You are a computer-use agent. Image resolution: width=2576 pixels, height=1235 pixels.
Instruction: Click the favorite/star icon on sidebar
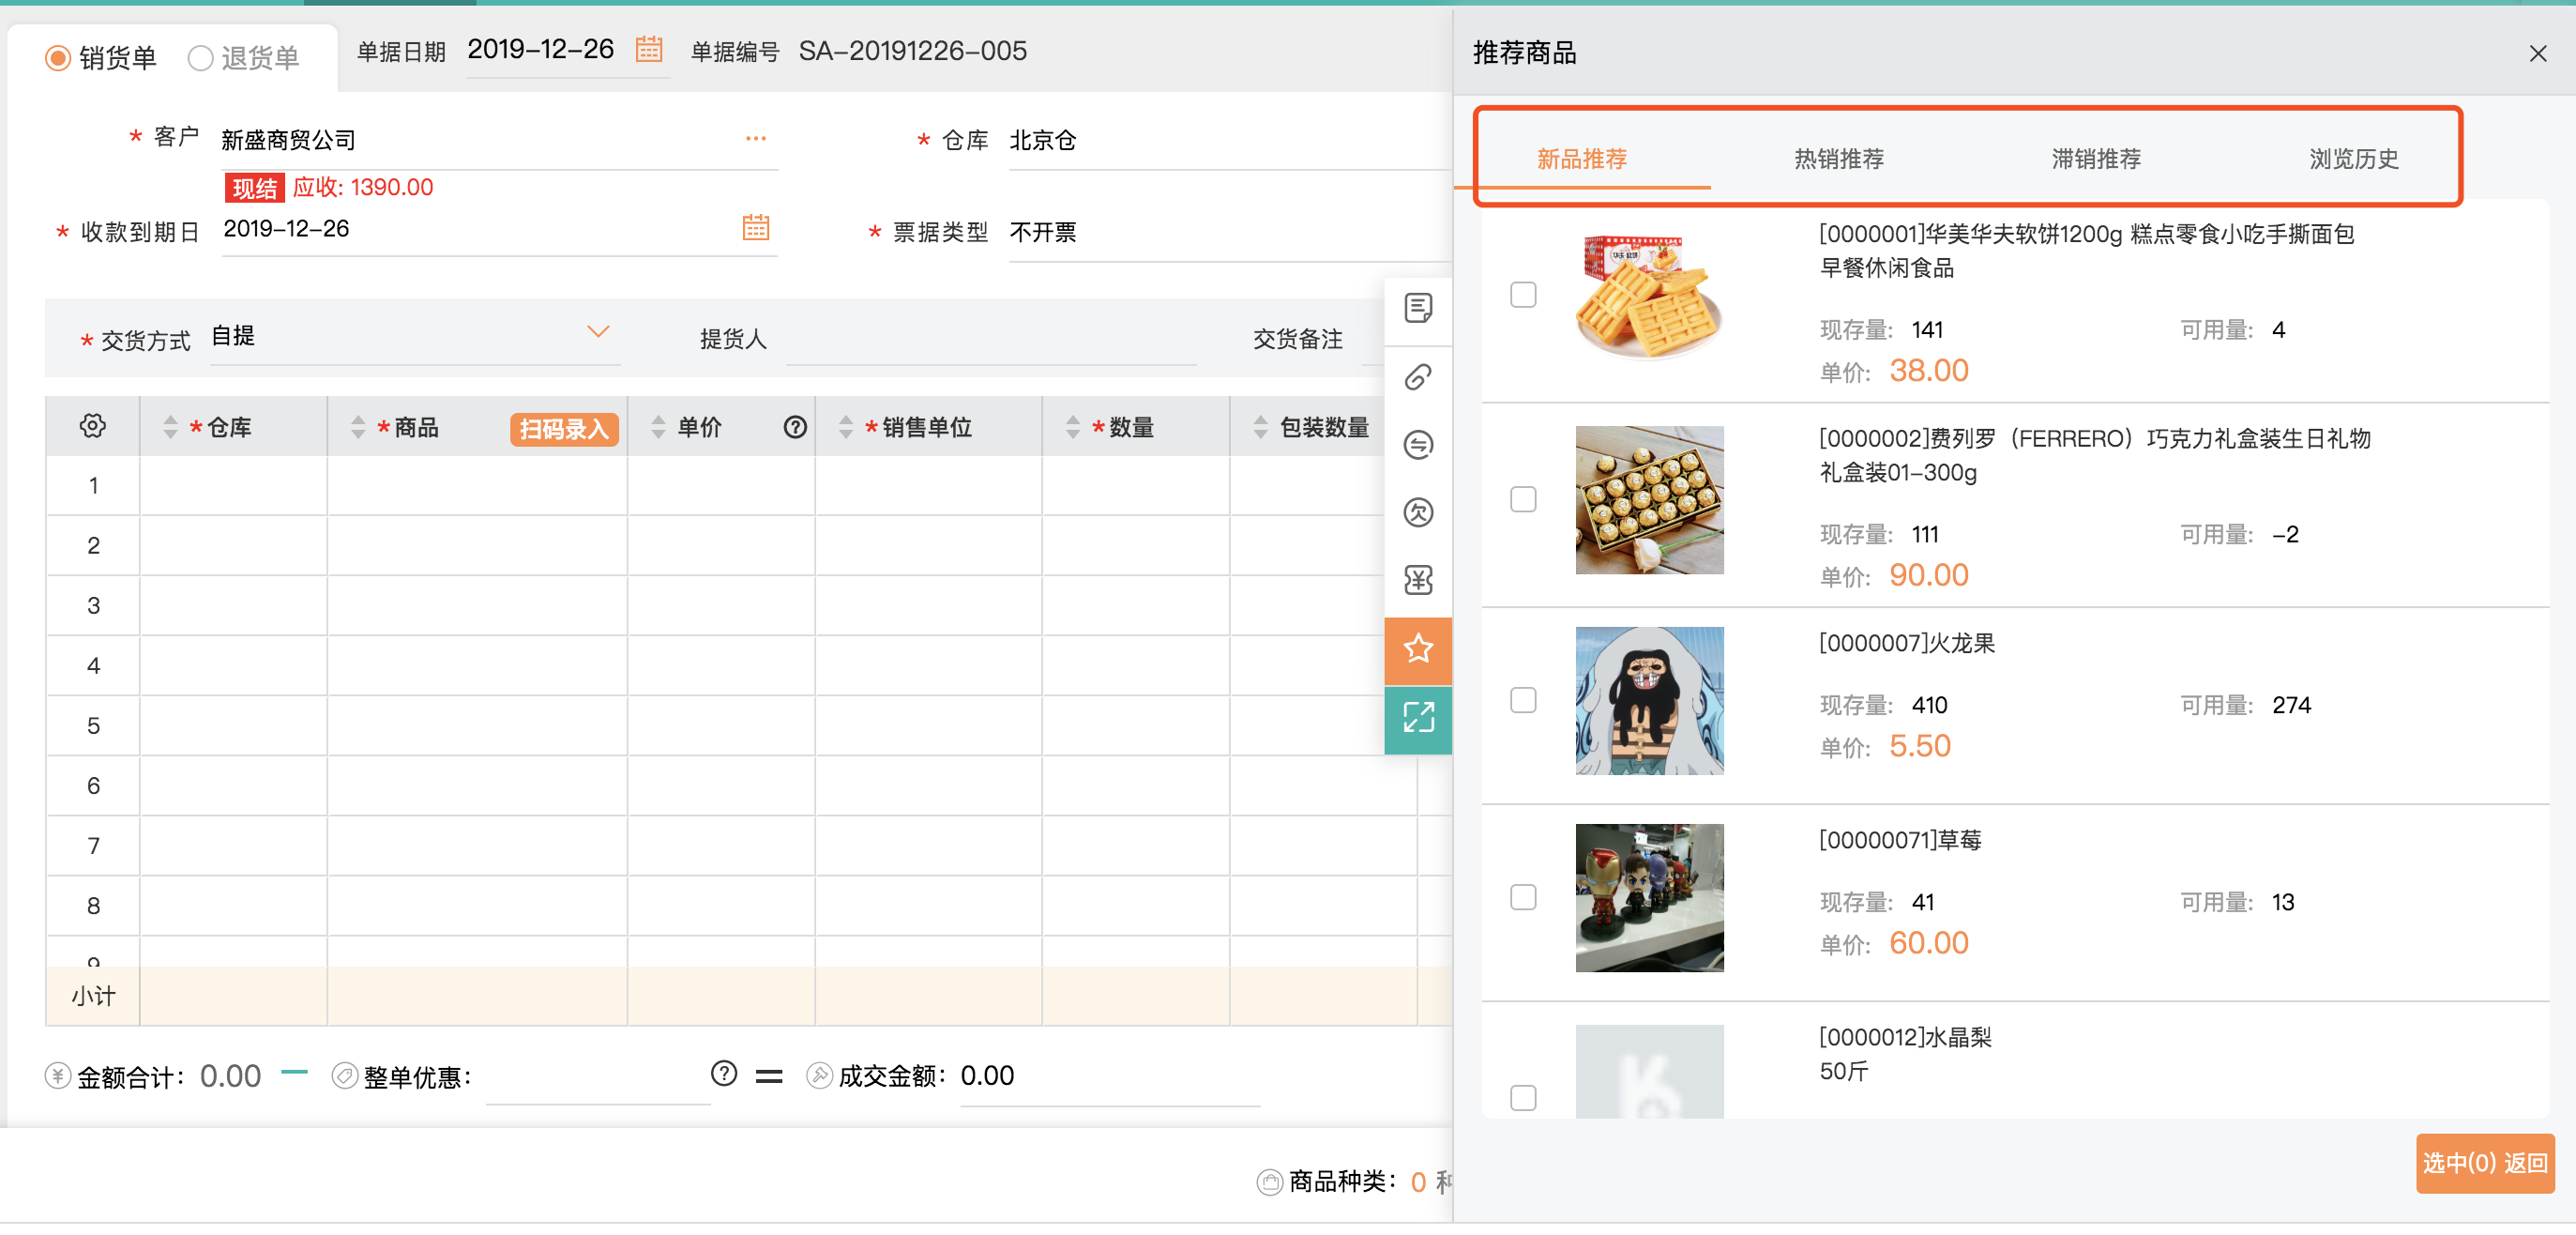pyautogui.click(x=1417, y=648)
